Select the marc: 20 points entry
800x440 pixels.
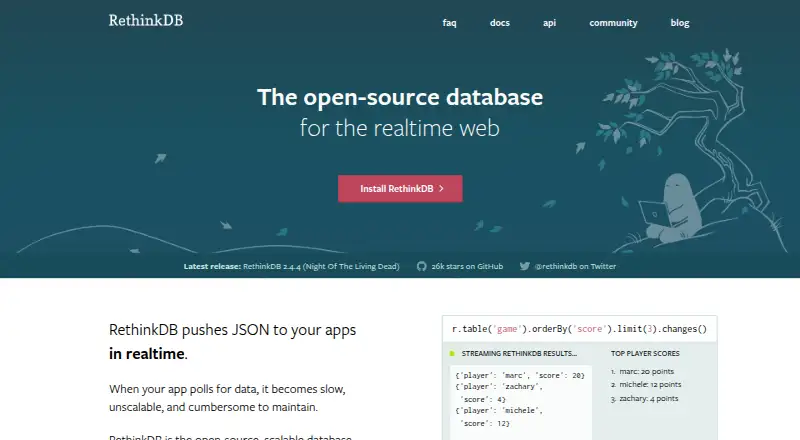pos(646,371)
